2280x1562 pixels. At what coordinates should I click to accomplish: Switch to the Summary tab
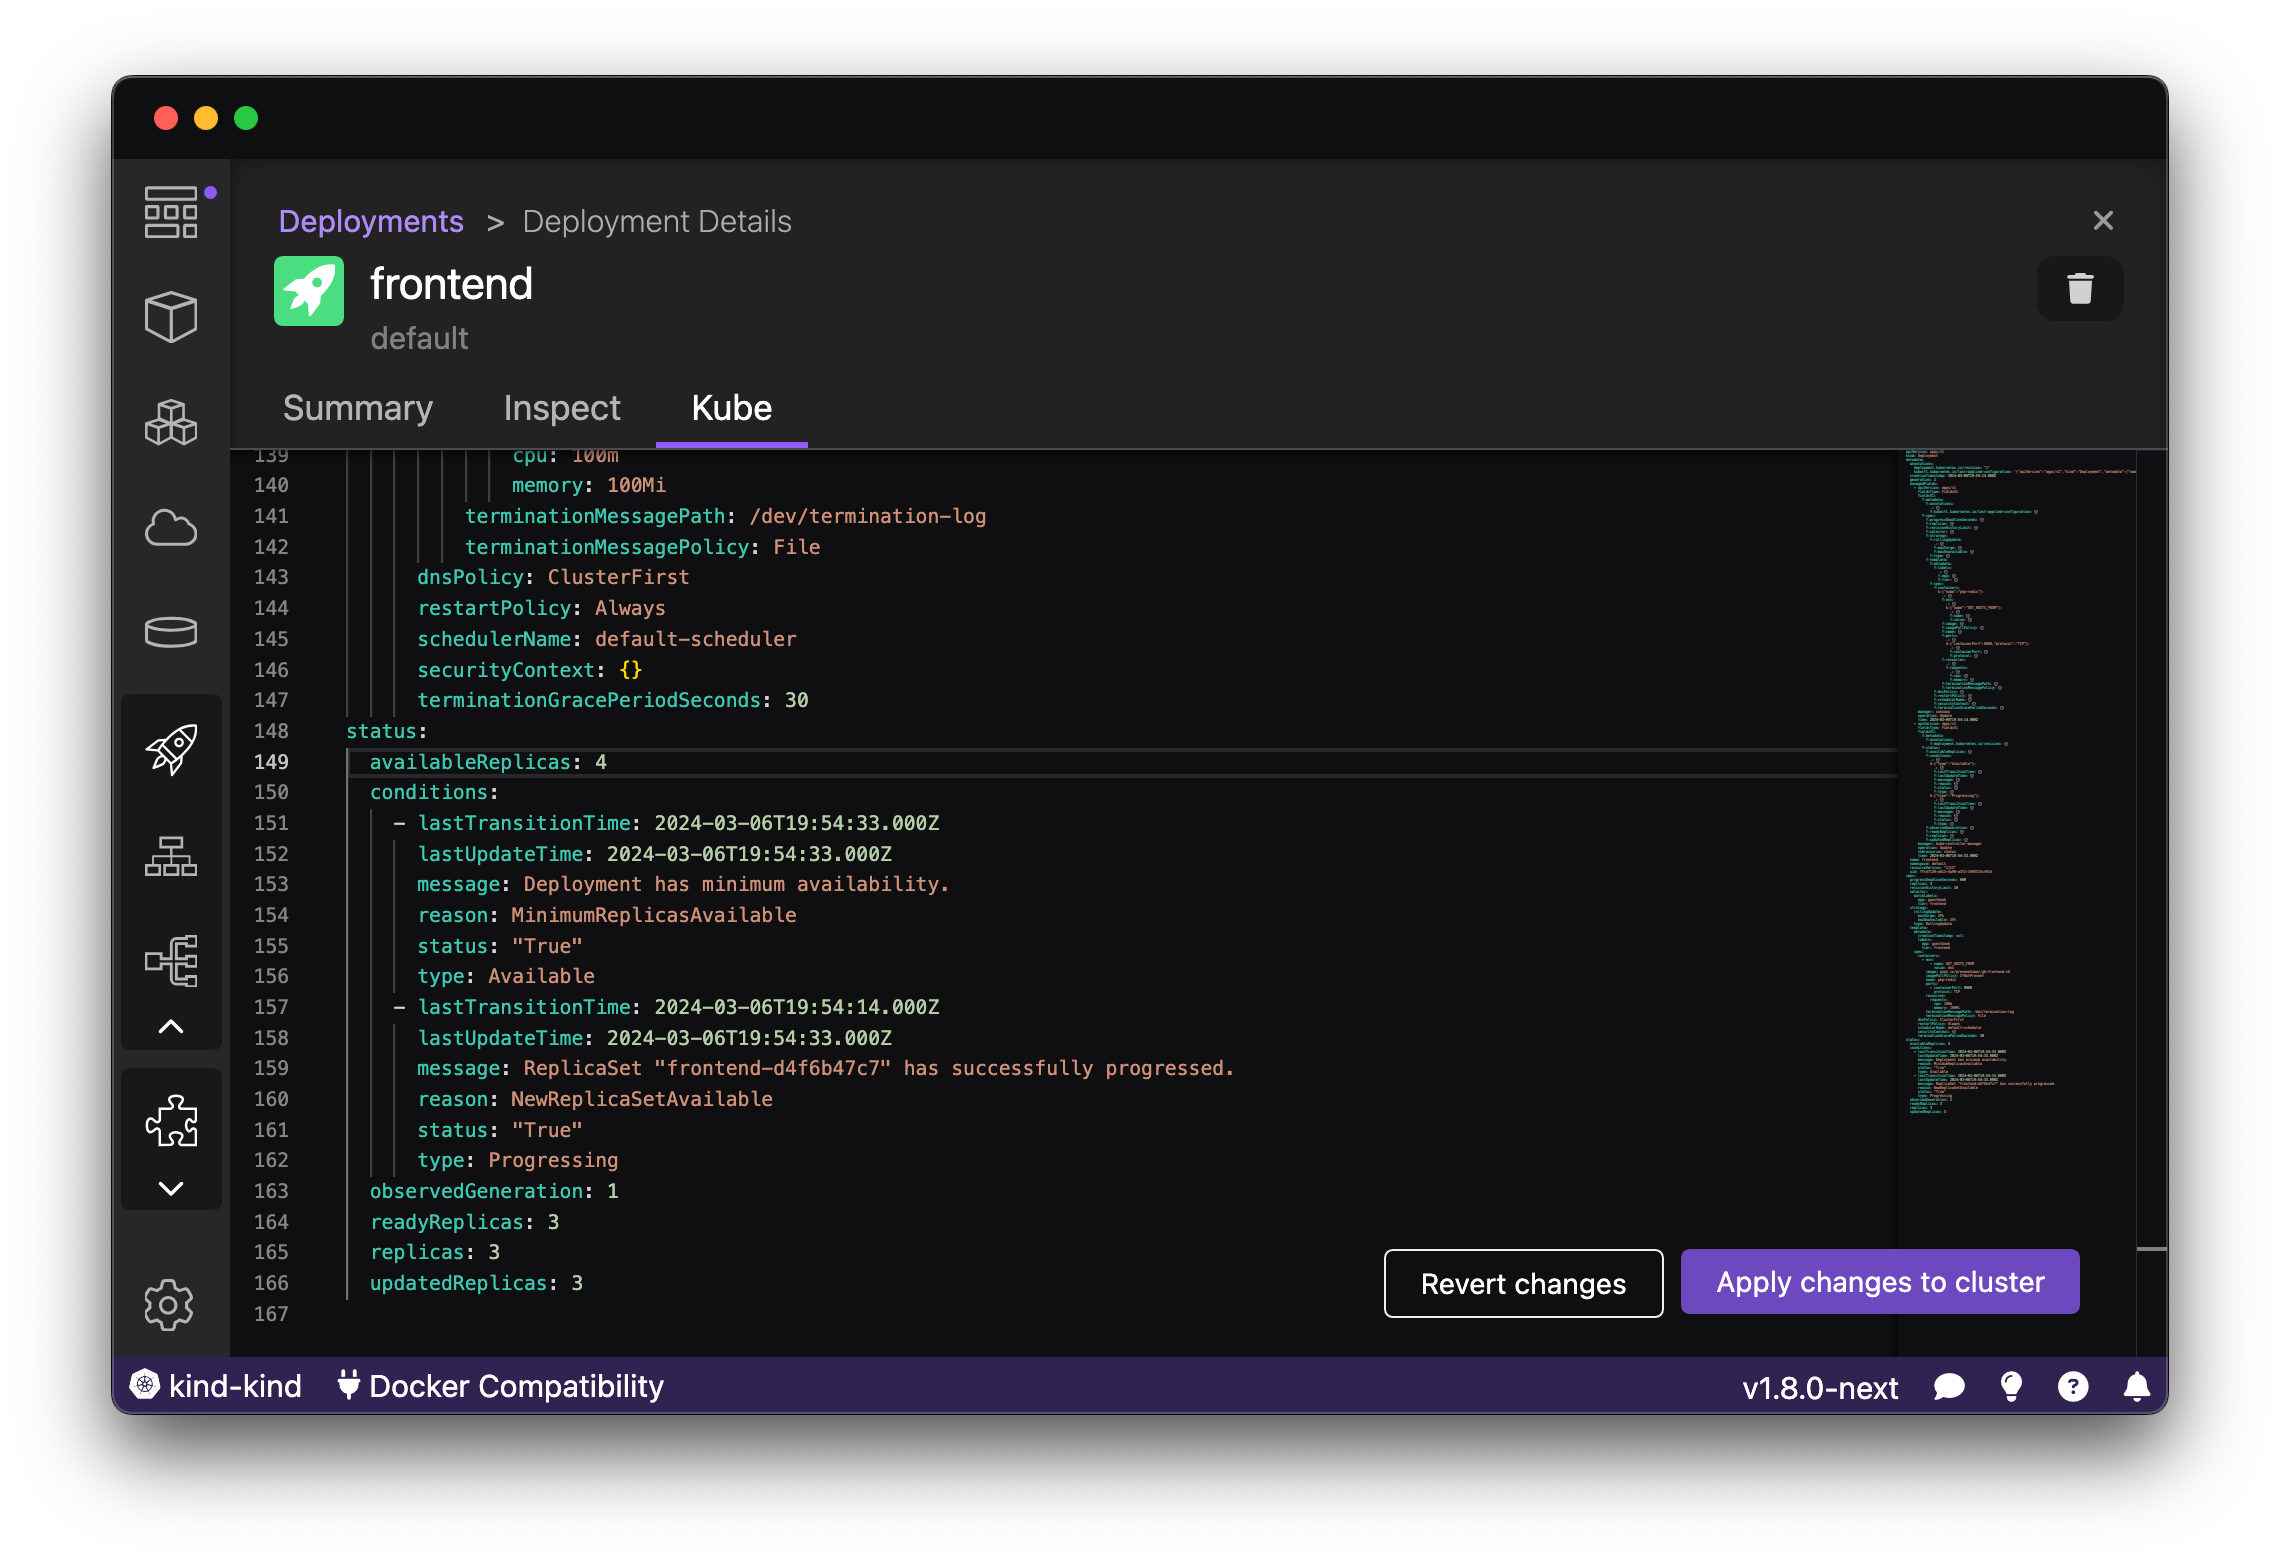pos(357,409)
